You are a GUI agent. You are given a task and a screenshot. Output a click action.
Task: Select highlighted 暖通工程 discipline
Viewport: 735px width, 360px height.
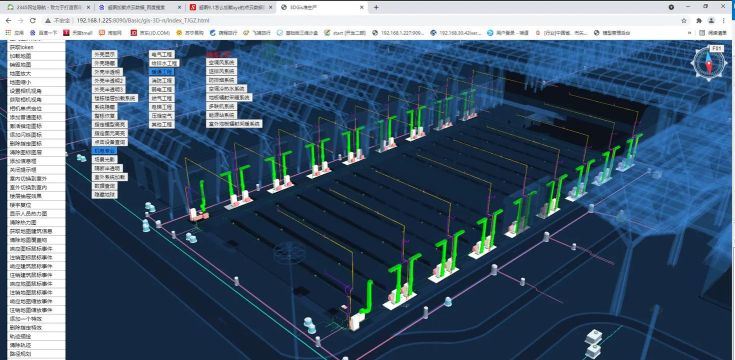tap(161, 72)
